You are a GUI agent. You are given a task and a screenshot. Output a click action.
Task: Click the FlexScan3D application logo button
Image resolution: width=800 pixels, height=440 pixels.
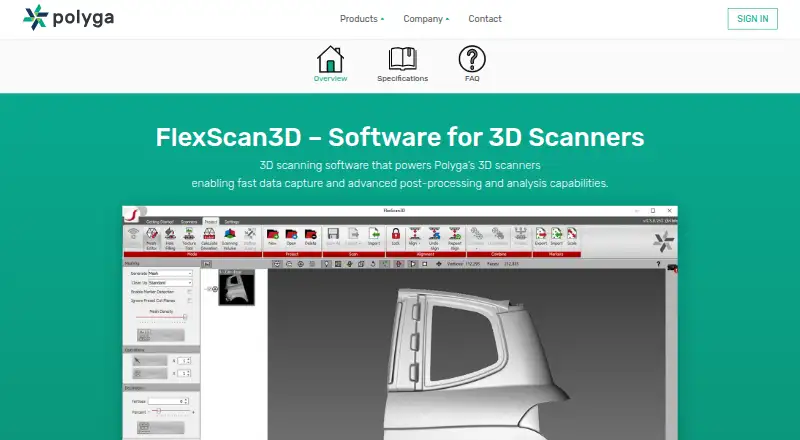pos(132,214)
